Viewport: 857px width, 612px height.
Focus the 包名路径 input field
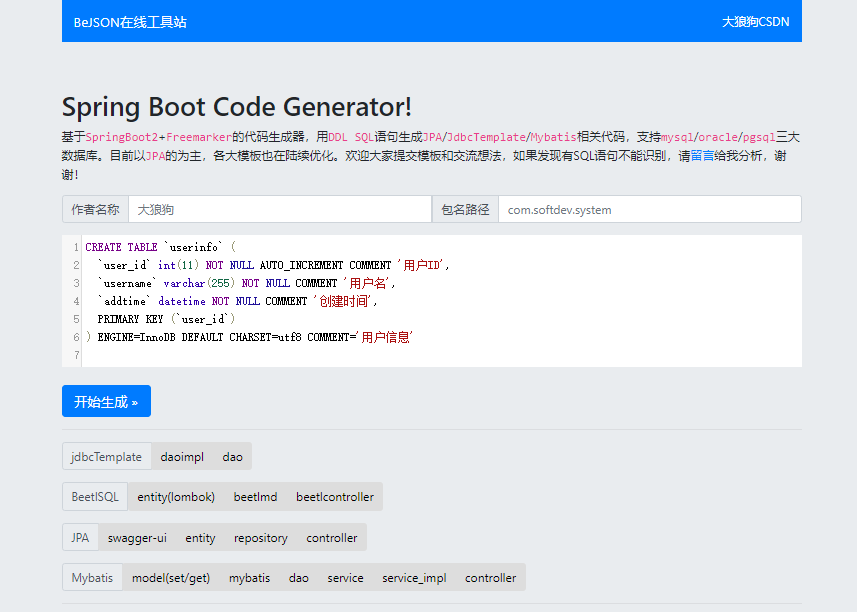point(649,209)
